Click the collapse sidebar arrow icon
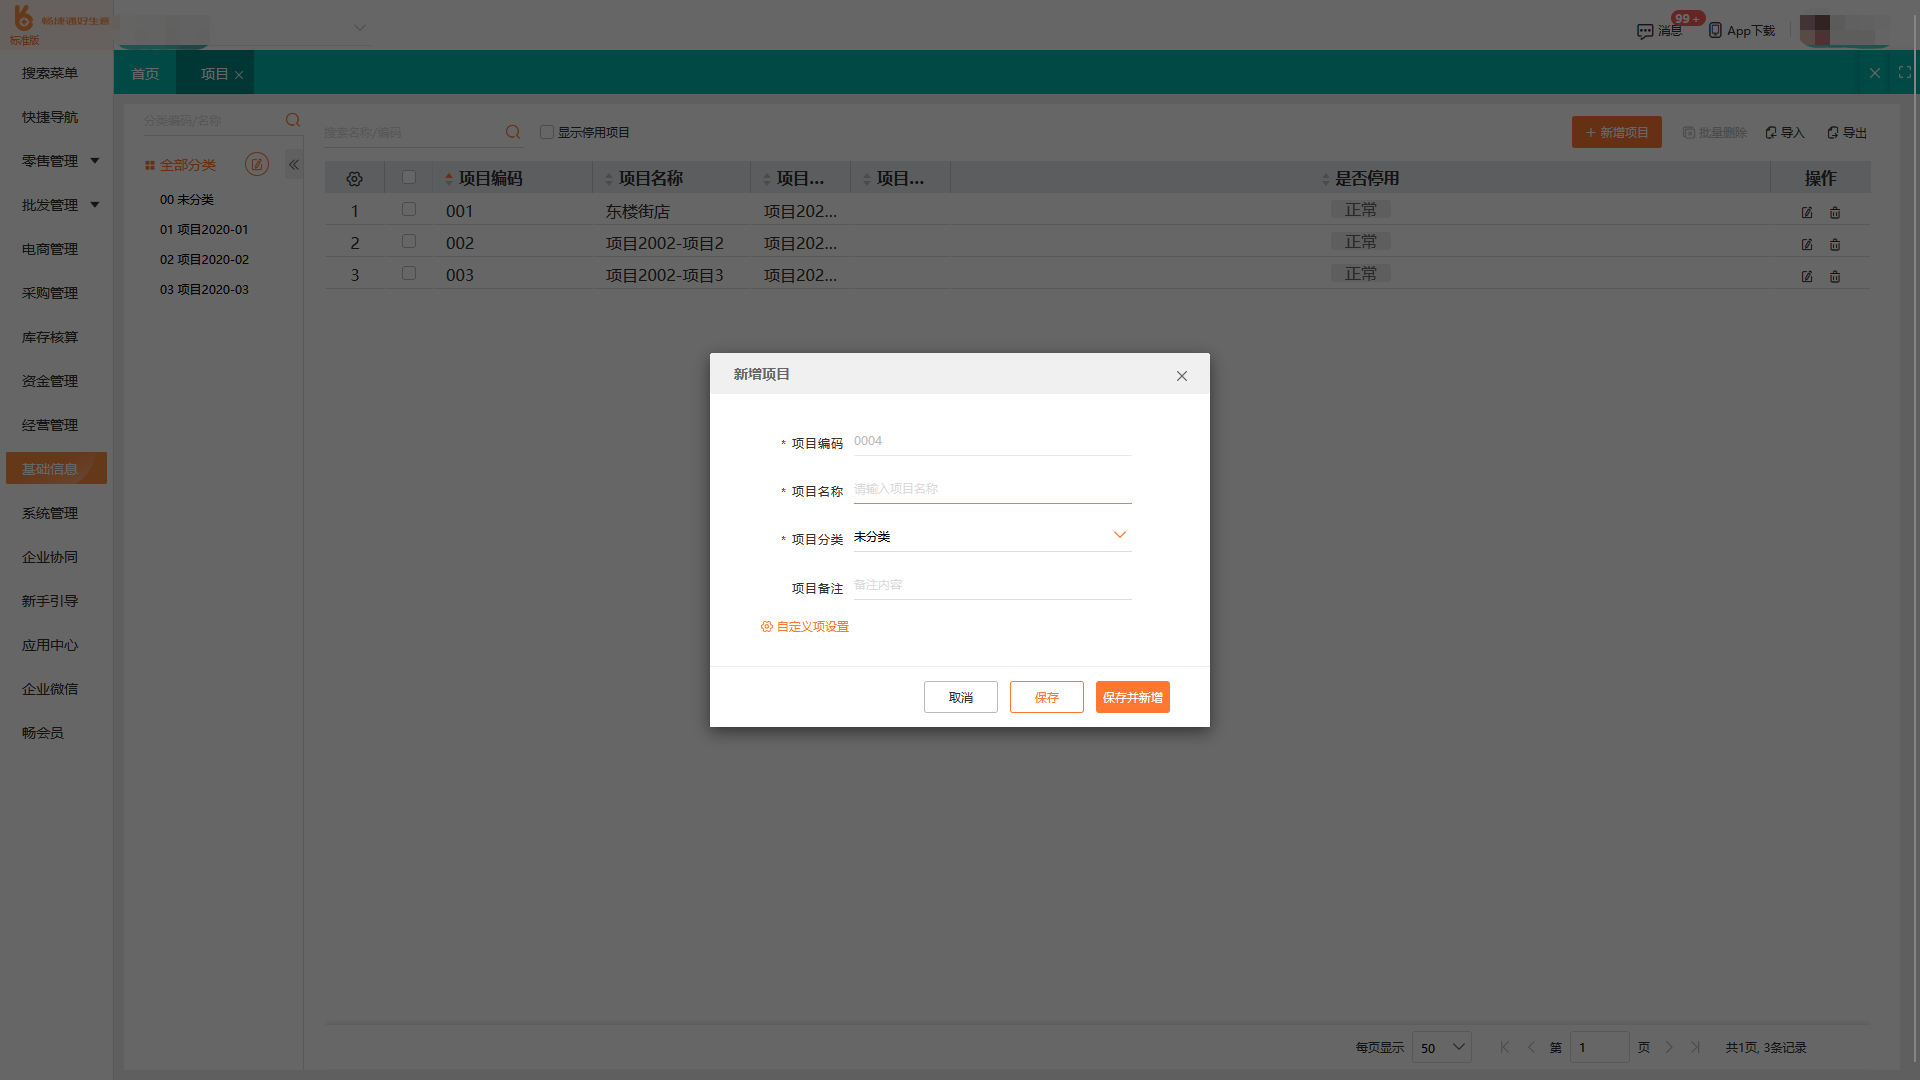Image resolution: width=1920 pixels, height=1080 pixels. click(x=295, y=165)
